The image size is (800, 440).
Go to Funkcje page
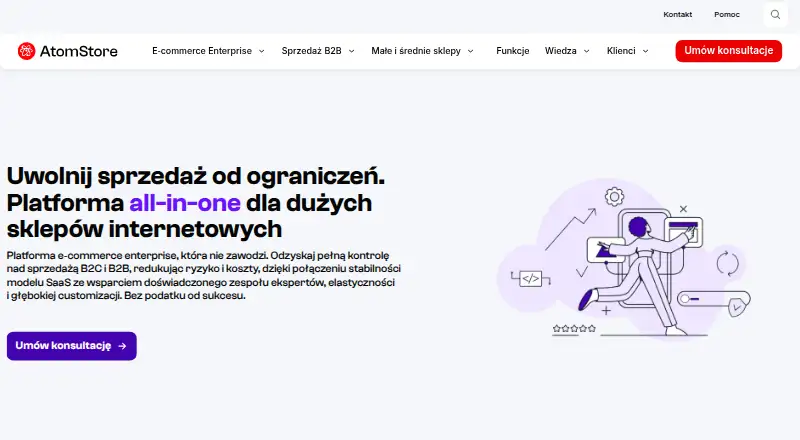[x=513, y=51]
